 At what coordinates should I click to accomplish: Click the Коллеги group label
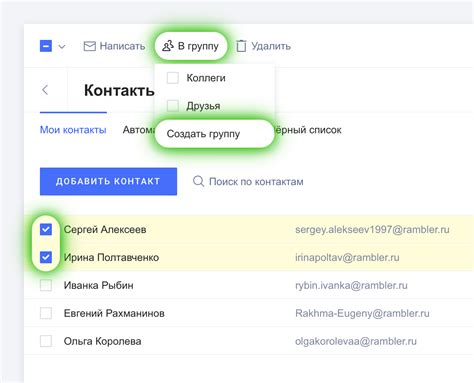206,78
